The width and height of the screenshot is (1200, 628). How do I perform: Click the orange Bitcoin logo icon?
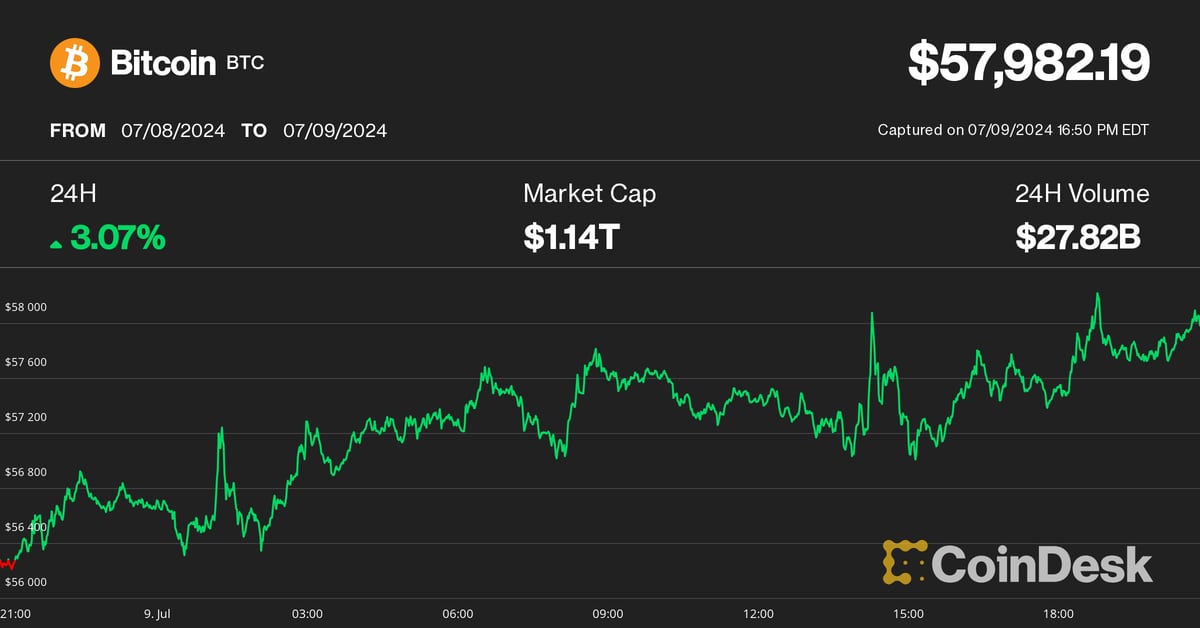pos(75,63)
